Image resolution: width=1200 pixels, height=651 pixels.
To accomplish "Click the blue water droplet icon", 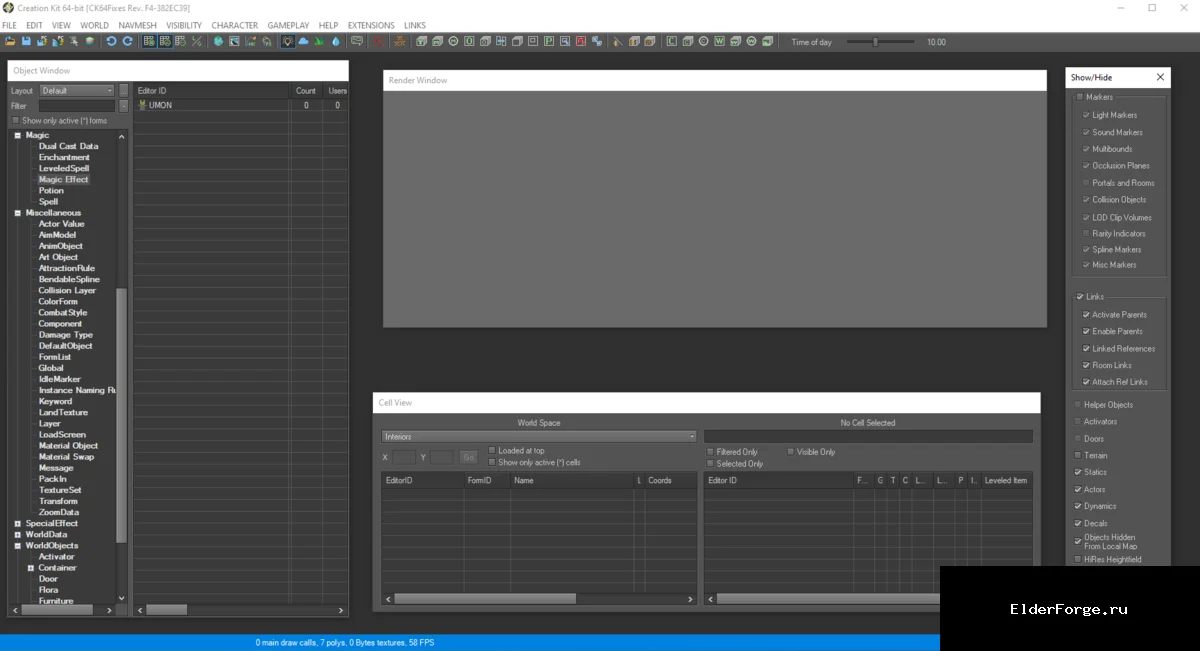I will point(335,42).
